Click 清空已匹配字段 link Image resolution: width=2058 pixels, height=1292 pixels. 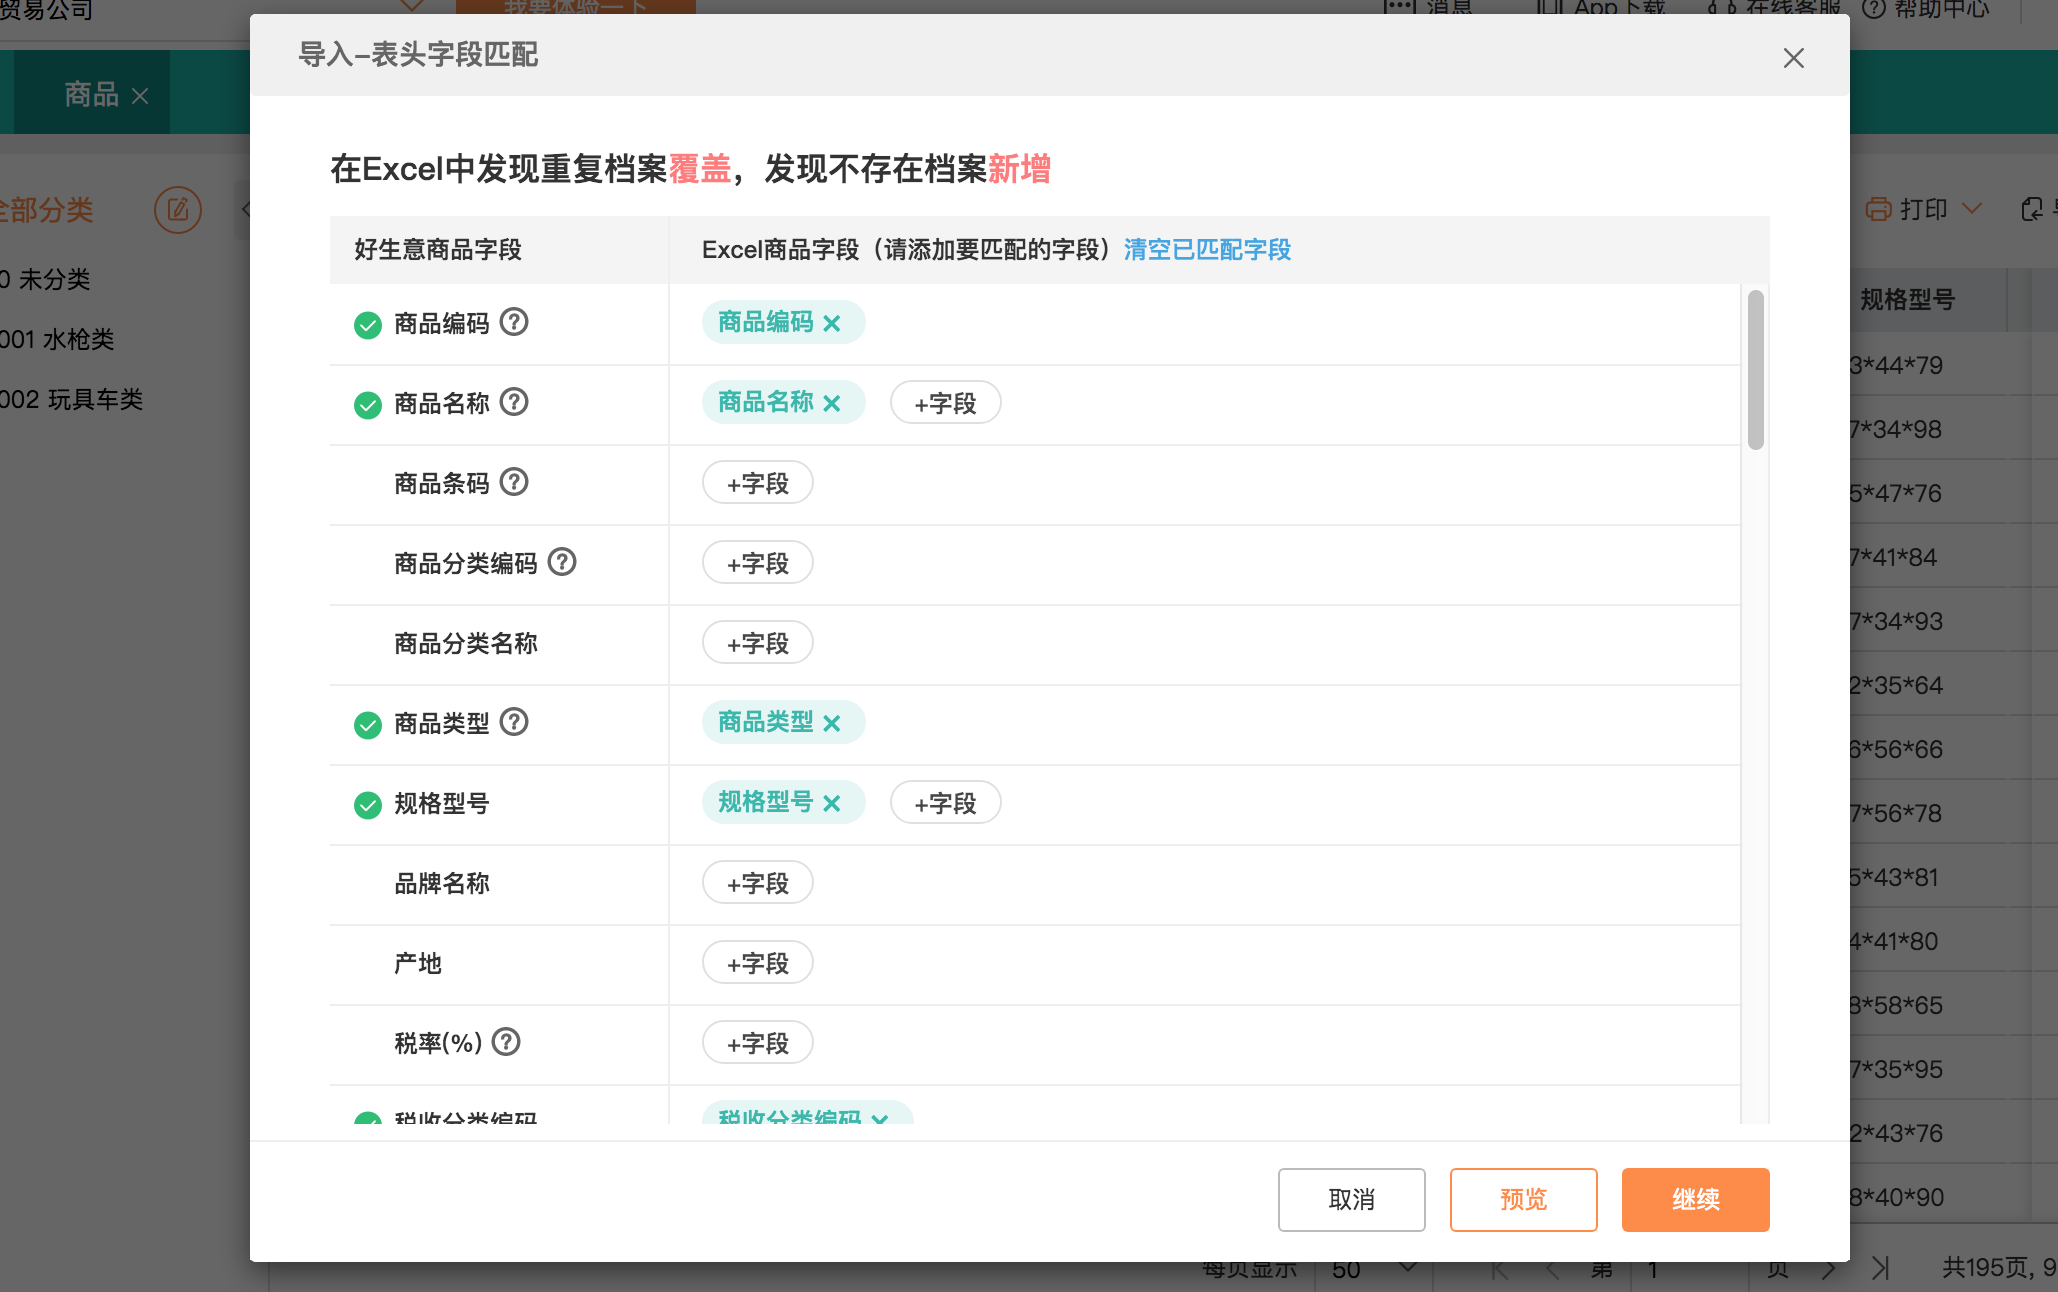click(1207, 250)
